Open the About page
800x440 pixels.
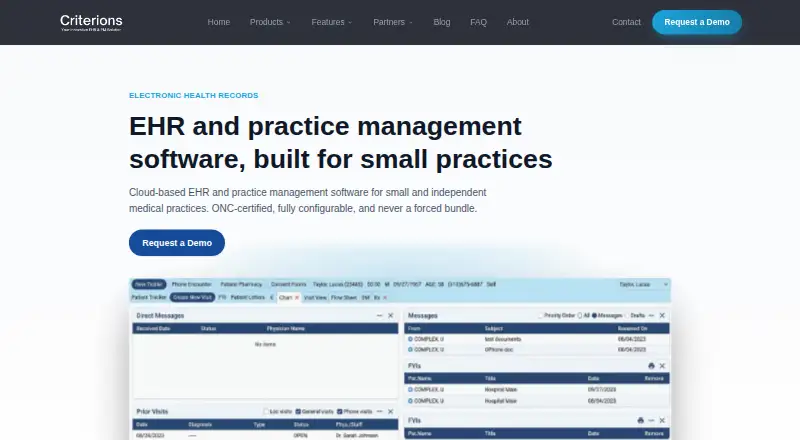[x=517, y=22]
